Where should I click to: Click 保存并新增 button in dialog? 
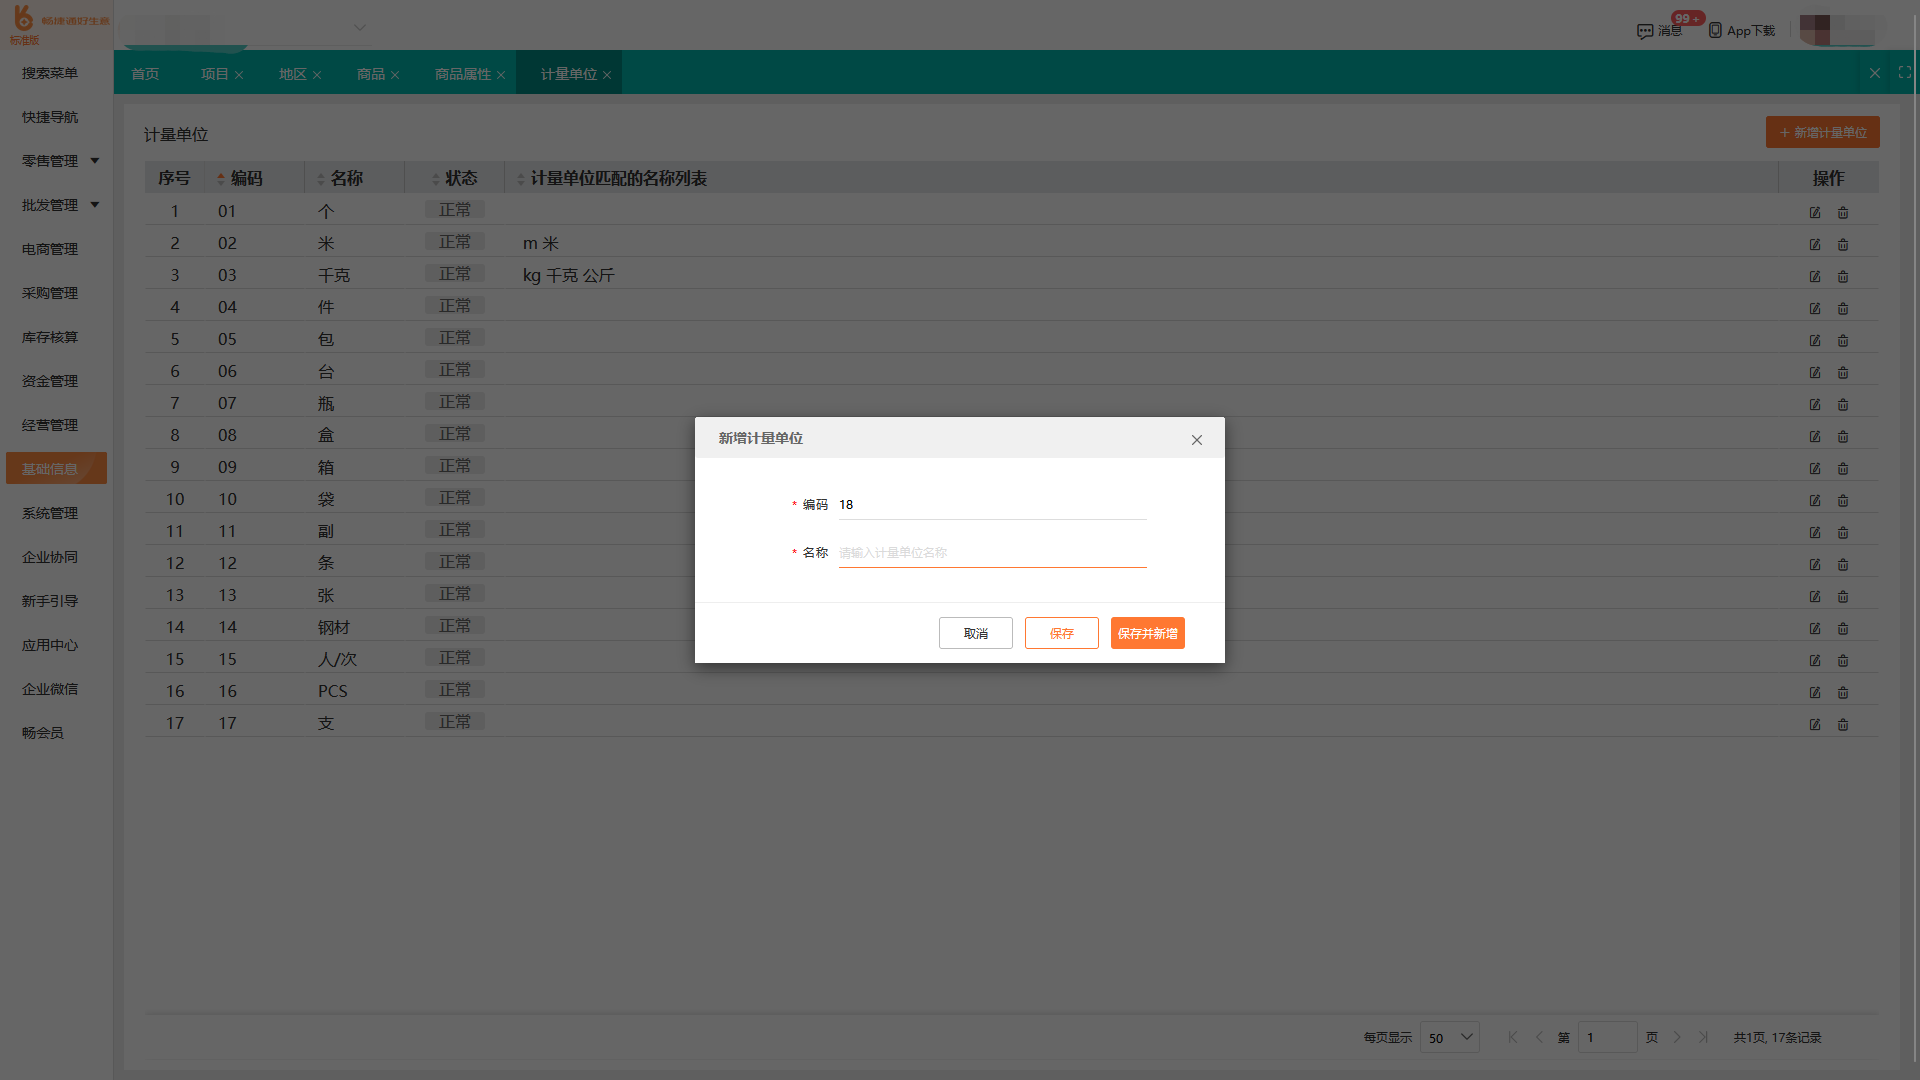(1147, 633)
